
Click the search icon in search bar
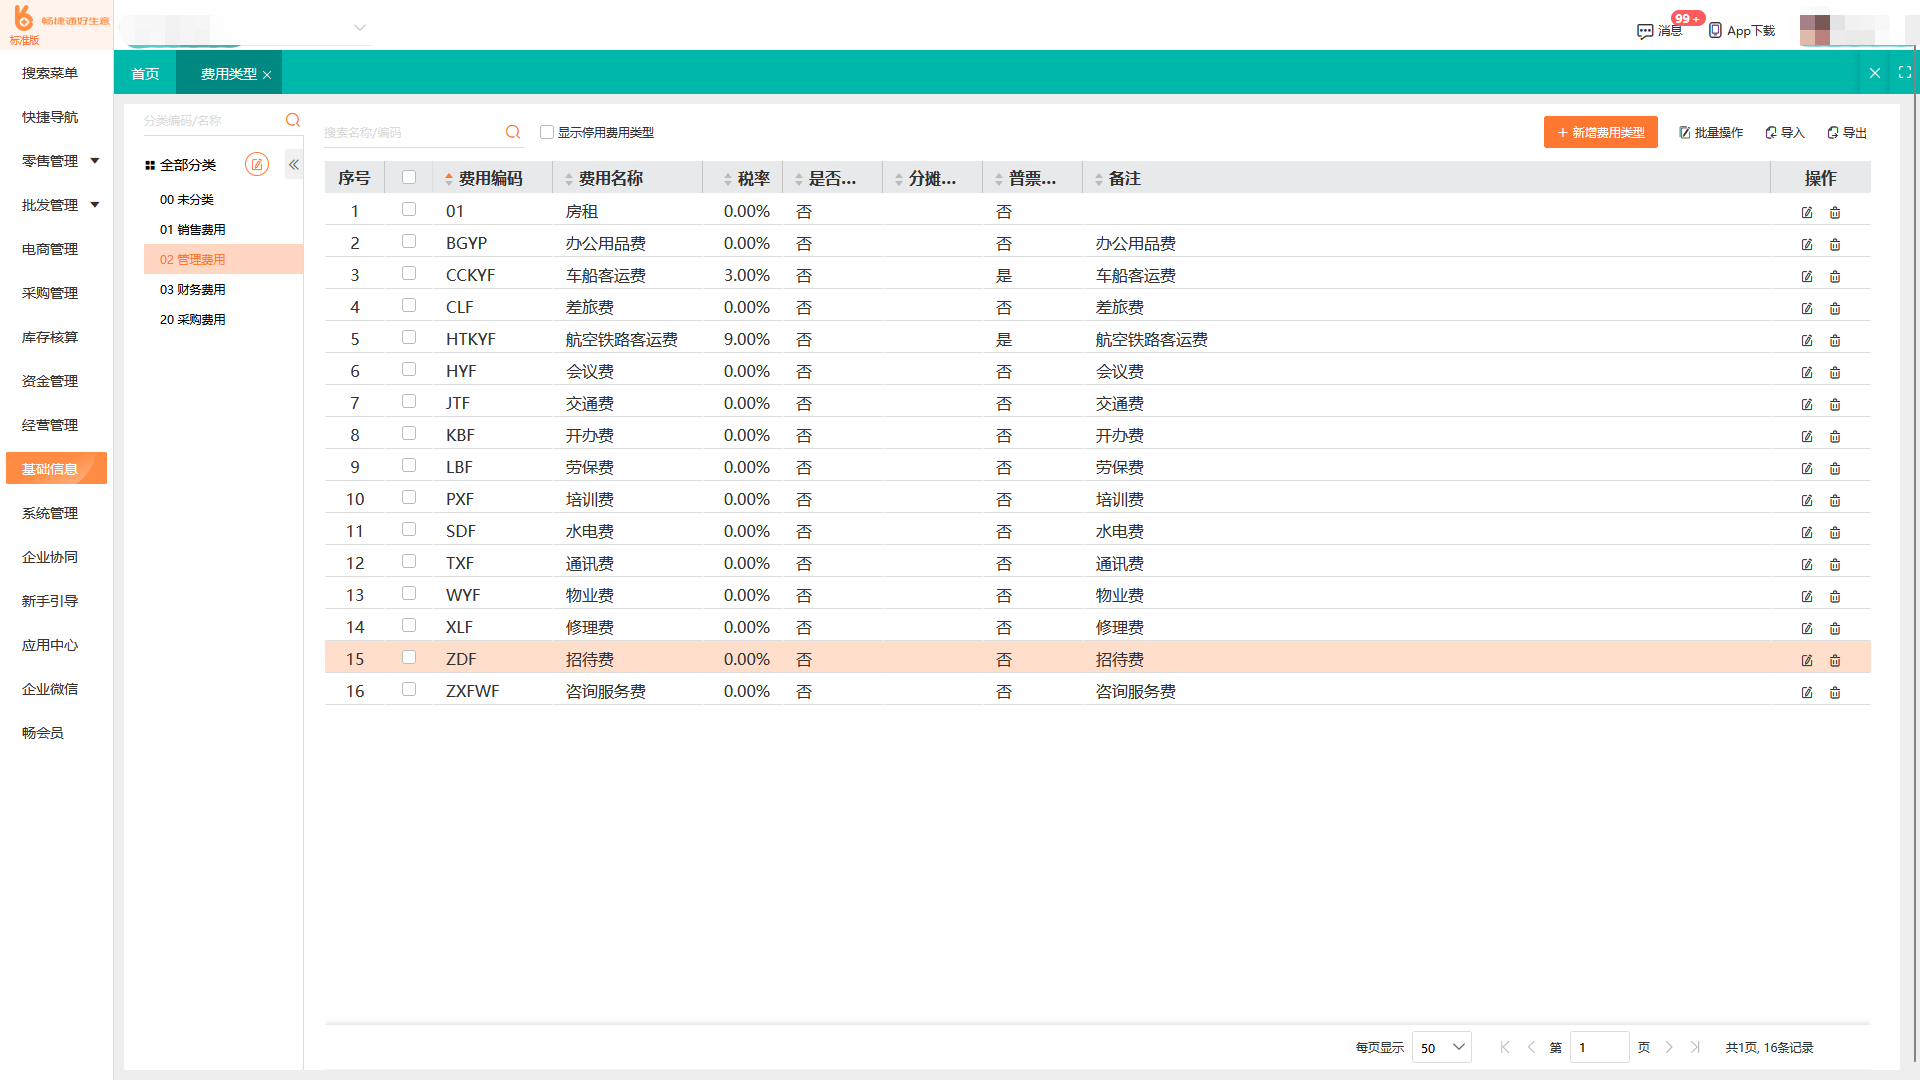516,131
